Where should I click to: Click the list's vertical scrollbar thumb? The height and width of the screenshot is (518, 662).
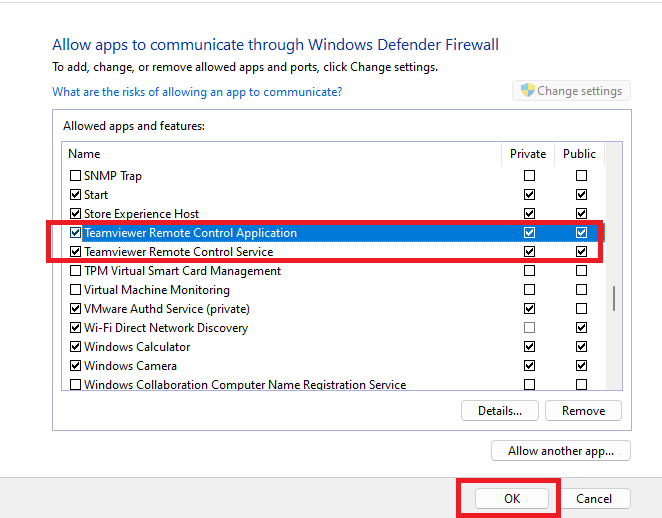[x=614, y=298]
